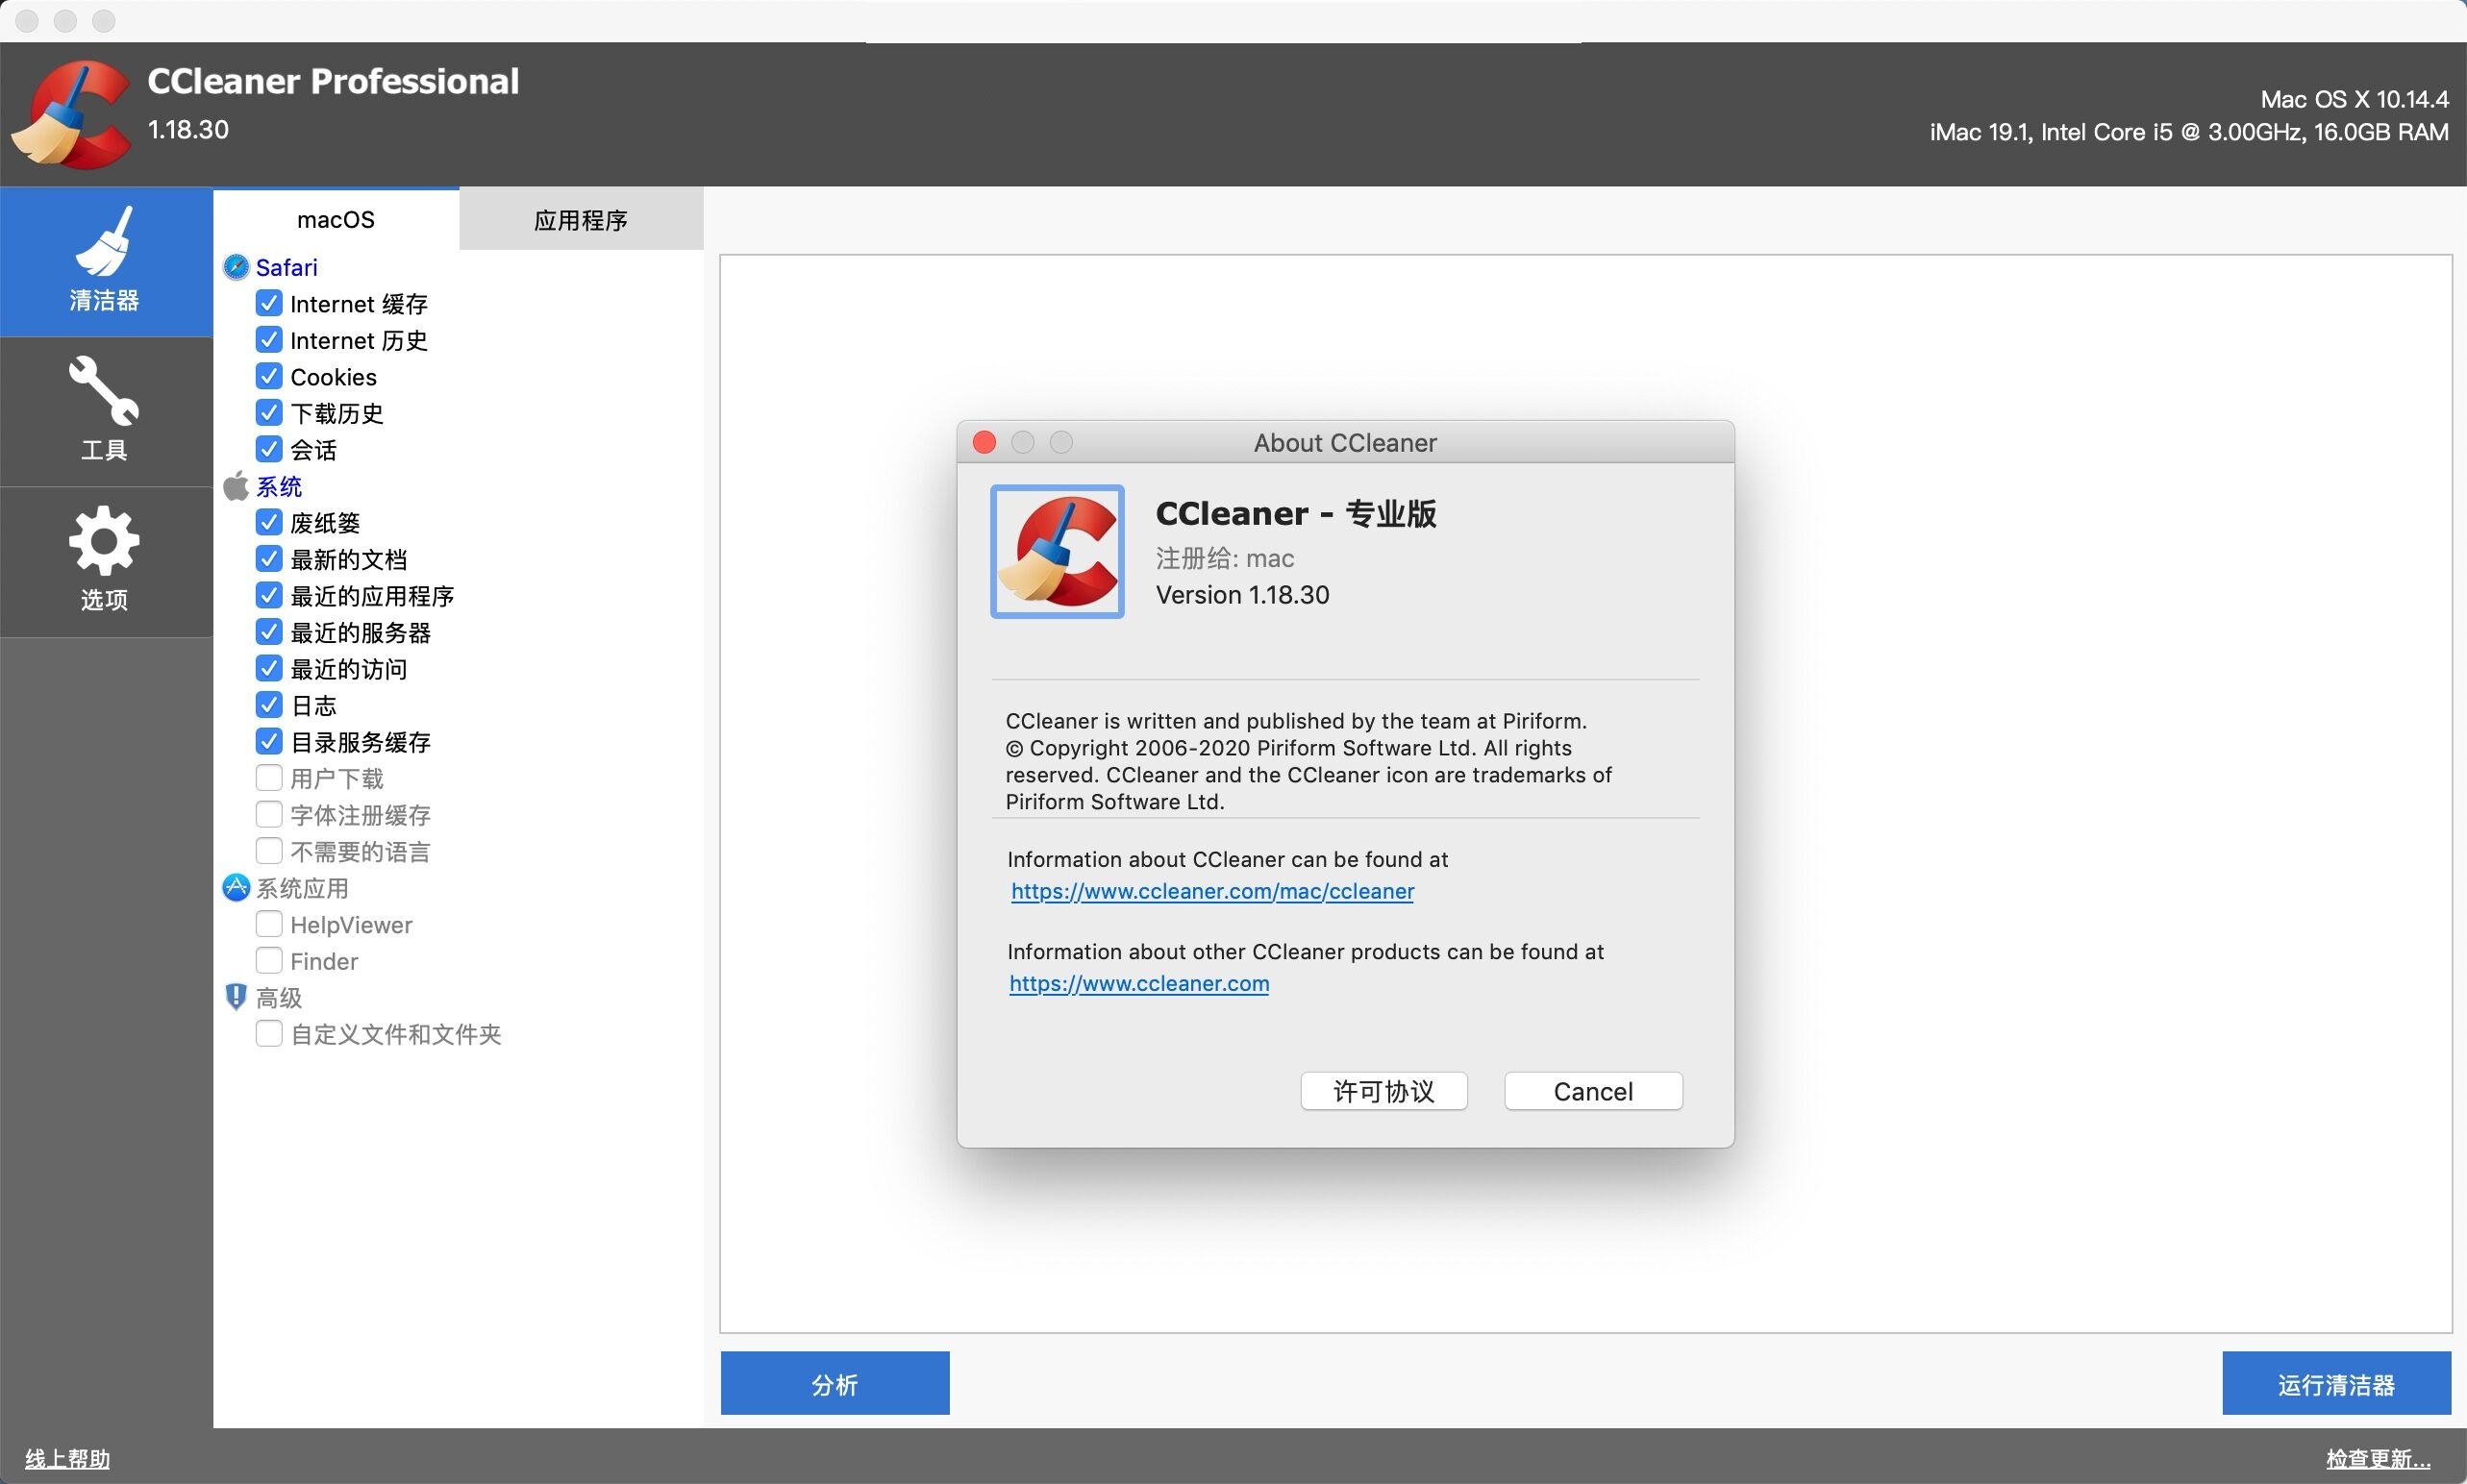Click the CCleaner logo in the About dialog
This screenshot has width=2467, height=1484.
point(1056,551)
